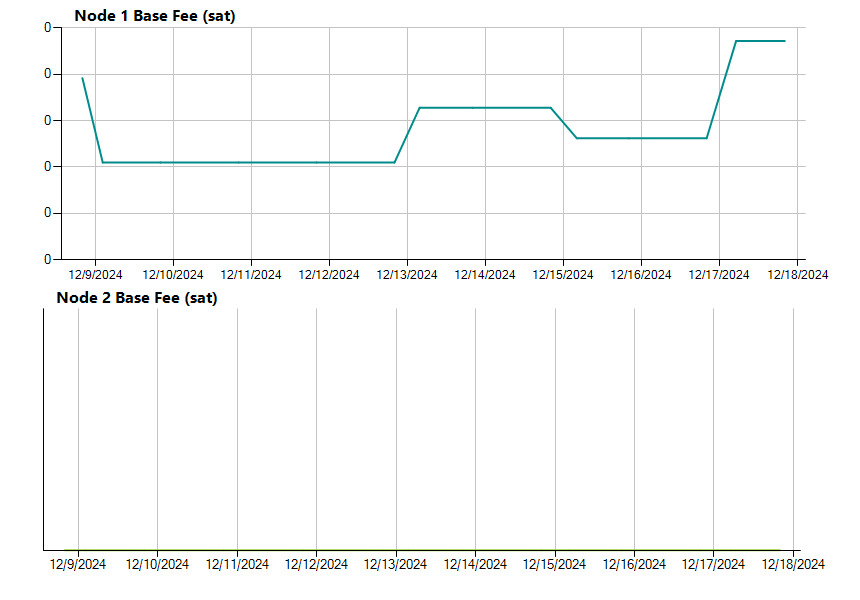Click 12/18/2024 label under Node 2 chart

pos(793,565)
